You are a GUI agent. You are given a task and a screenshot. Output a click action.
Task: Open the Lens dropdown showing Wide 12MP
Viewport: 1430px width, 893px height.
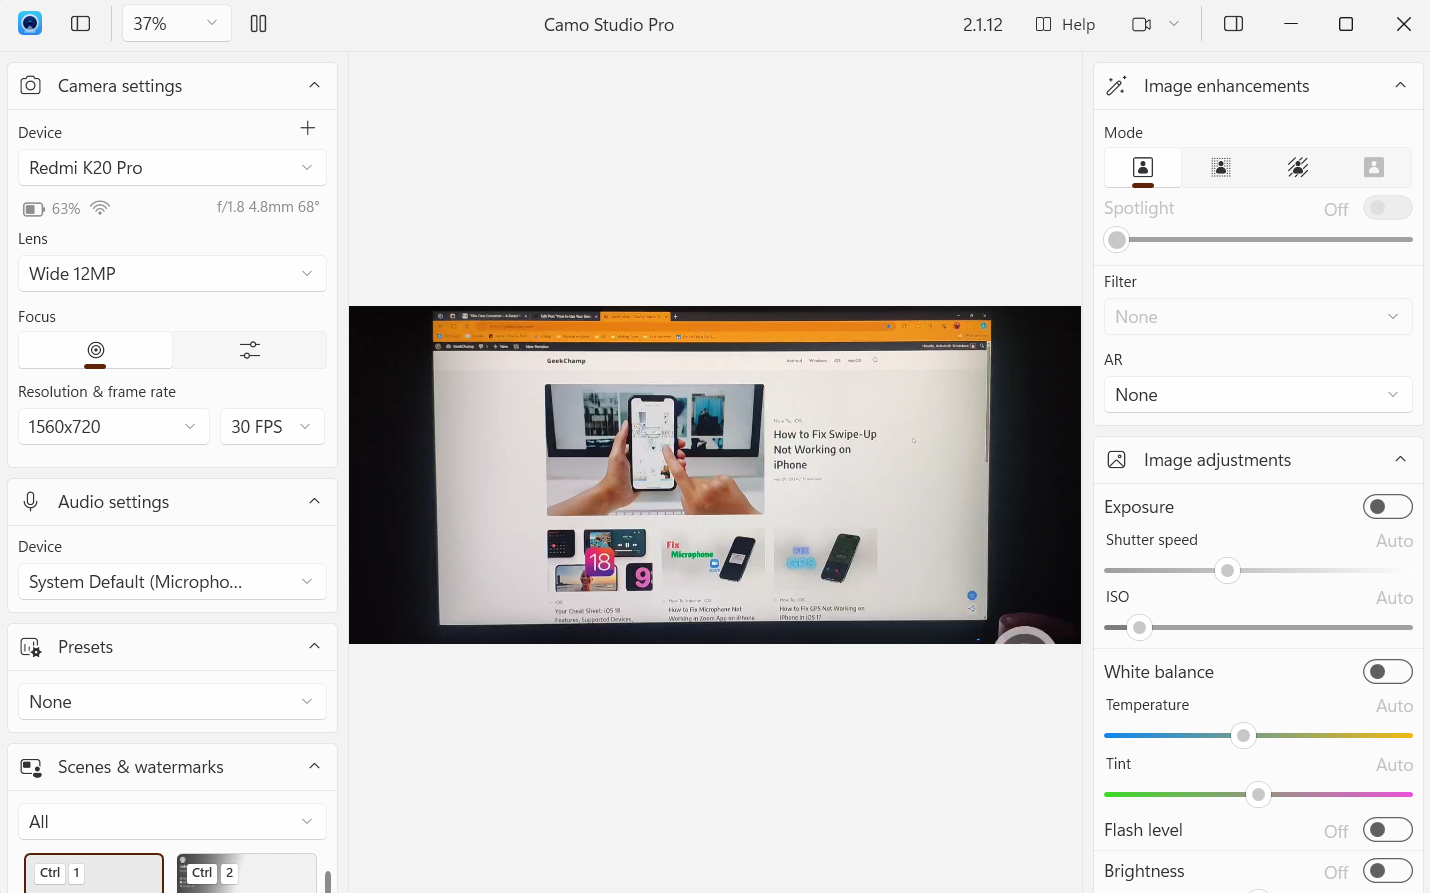point(171,273)
